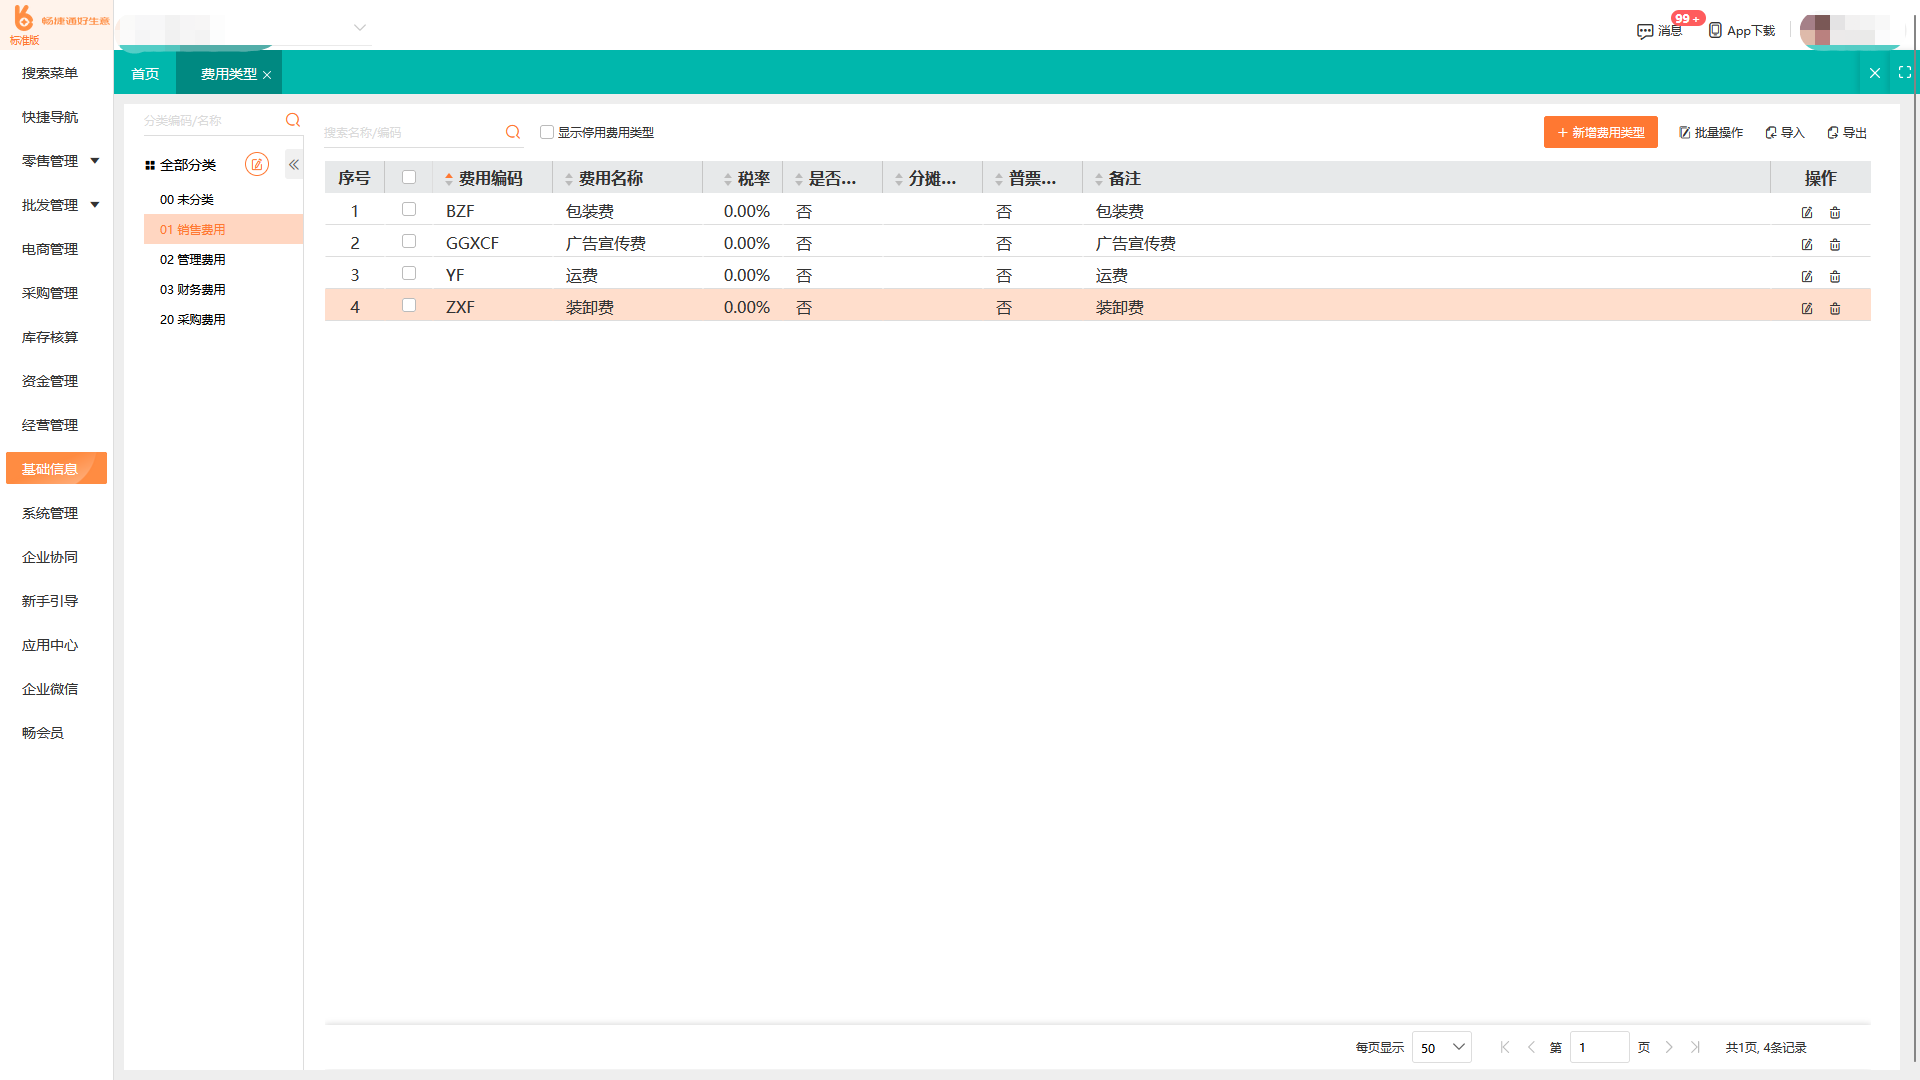Click the delete icon for ZXF row
This screenshot has height=1080, width=1920.
point(1836,306)
